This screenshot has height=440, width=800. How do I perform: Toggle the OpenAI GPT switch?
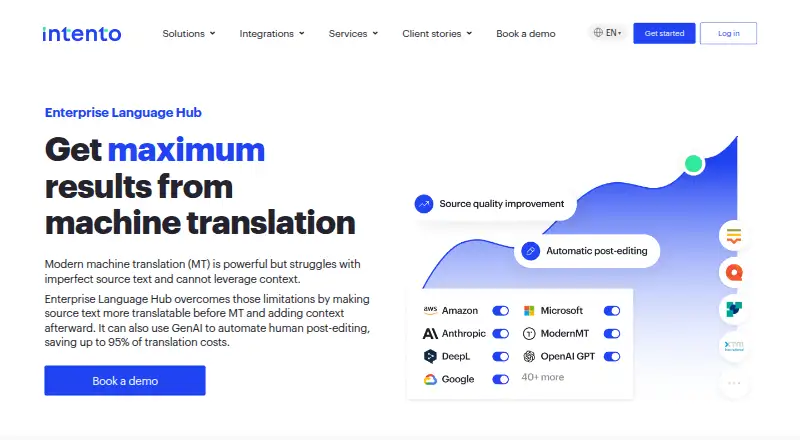tap(612, 356)
